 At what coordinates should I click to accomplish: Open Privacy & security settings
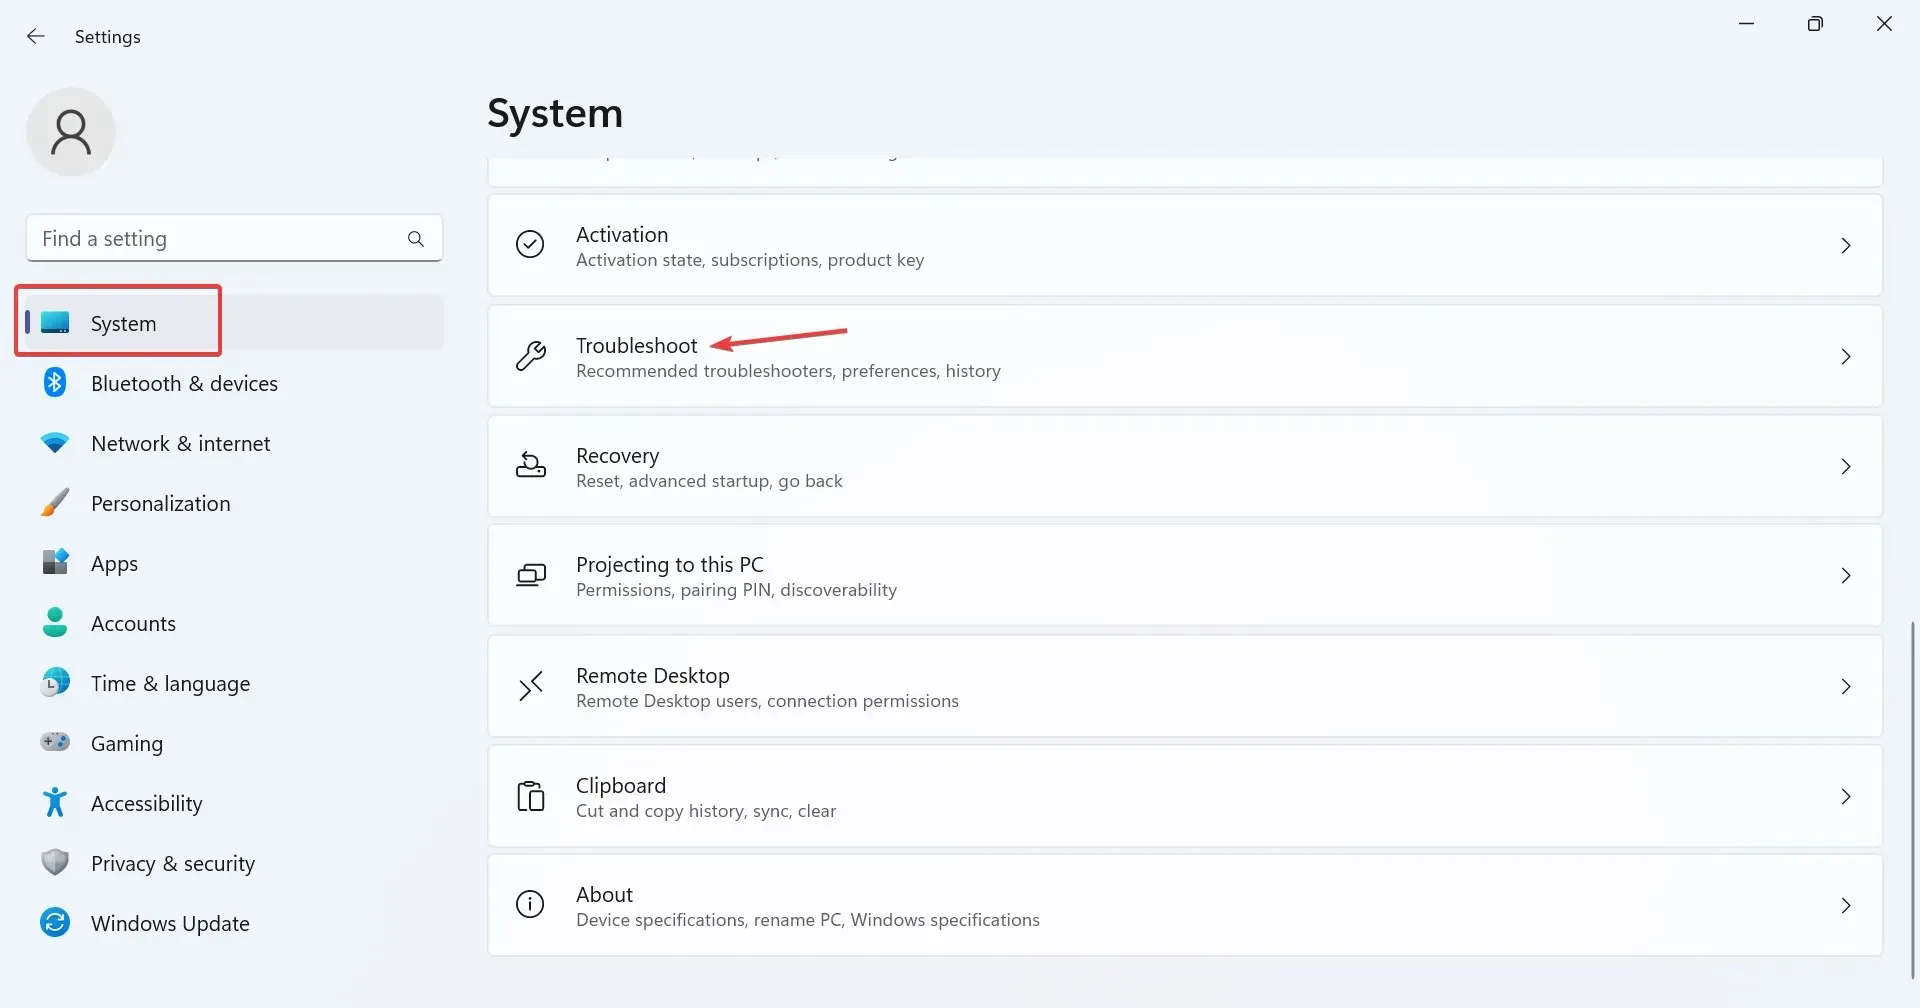234,863
